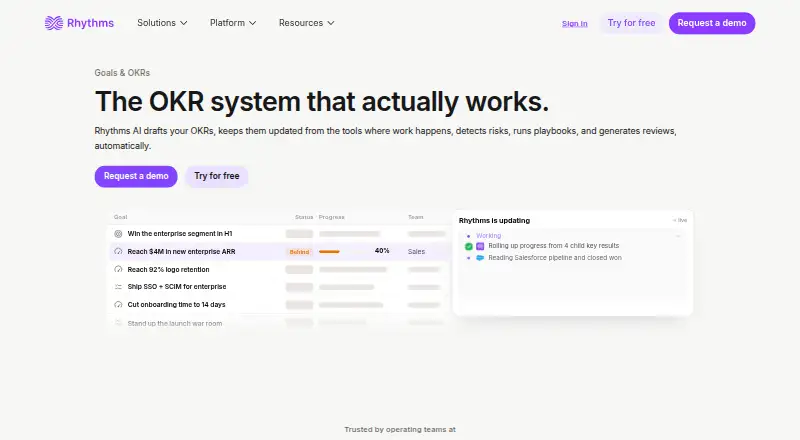Click the Request a demo button below the headline

[x=136, y=176]
